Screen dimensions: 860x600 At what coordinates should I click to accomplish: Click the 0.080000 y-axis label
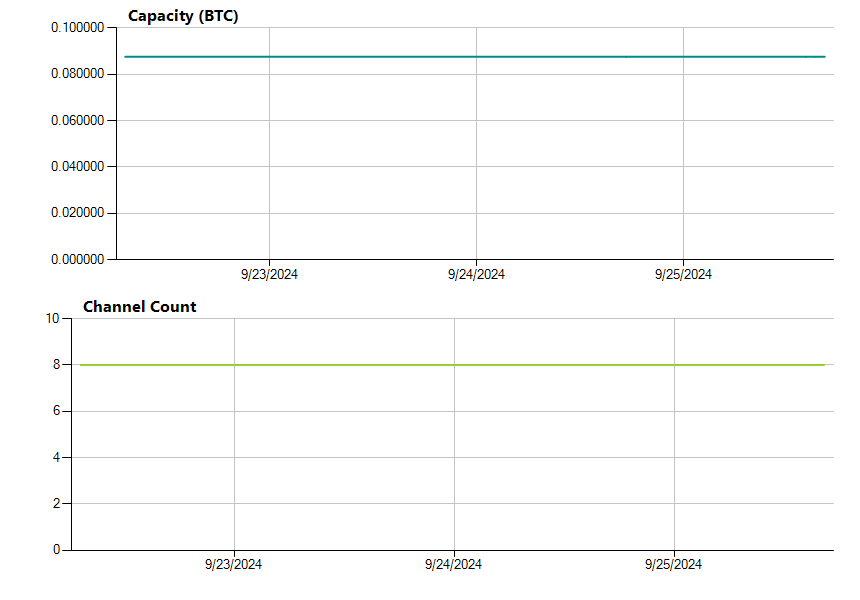[x=77, y=74]
